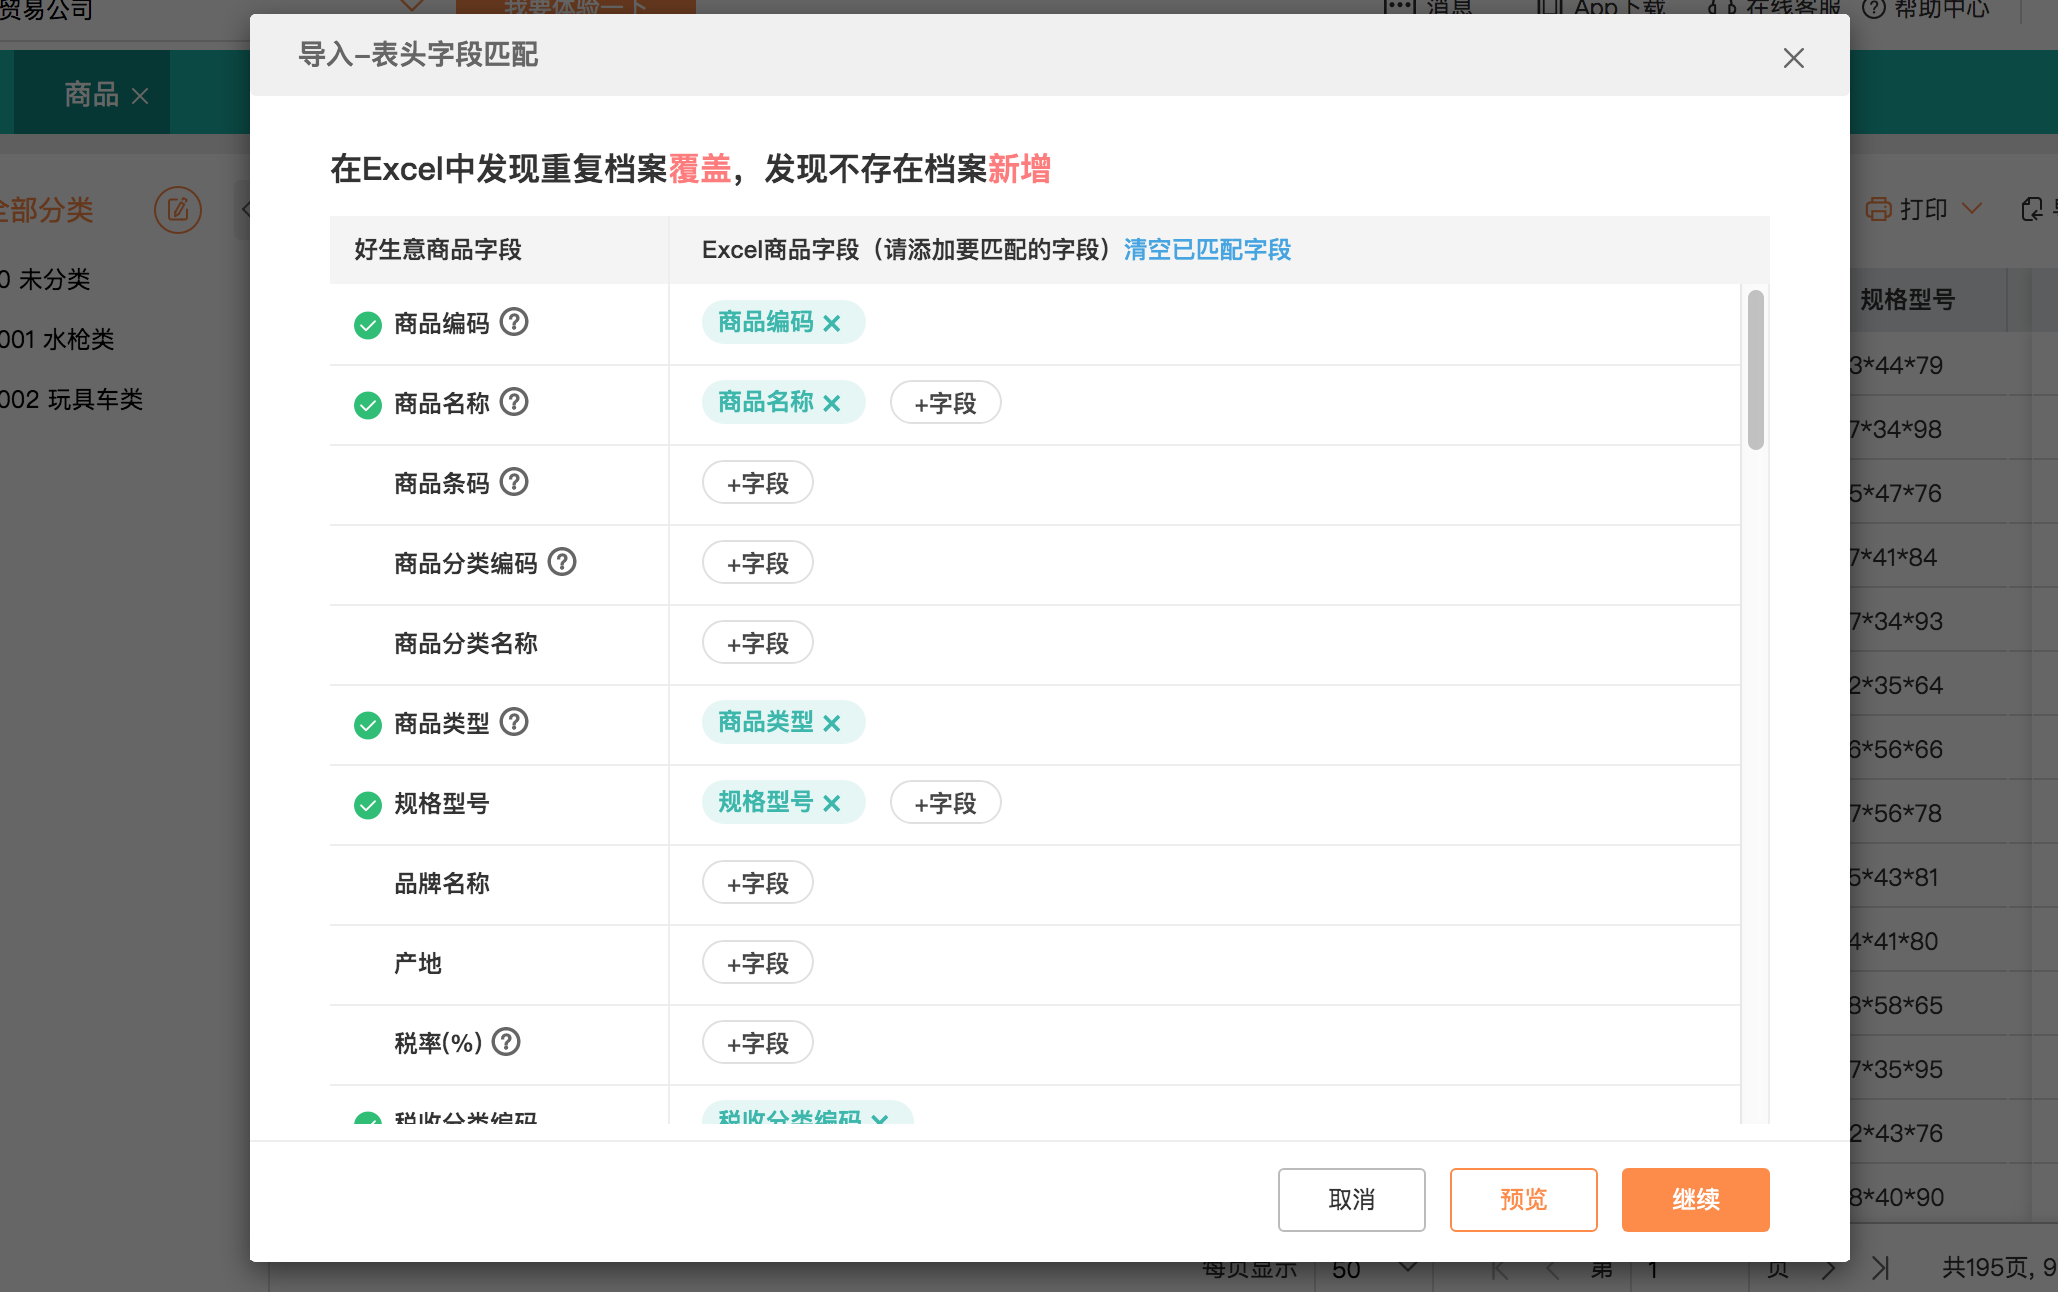This screenshot has height=1292, width=2058.
Task: Click the 商品编码 remove icon
Action: point(830,322)
